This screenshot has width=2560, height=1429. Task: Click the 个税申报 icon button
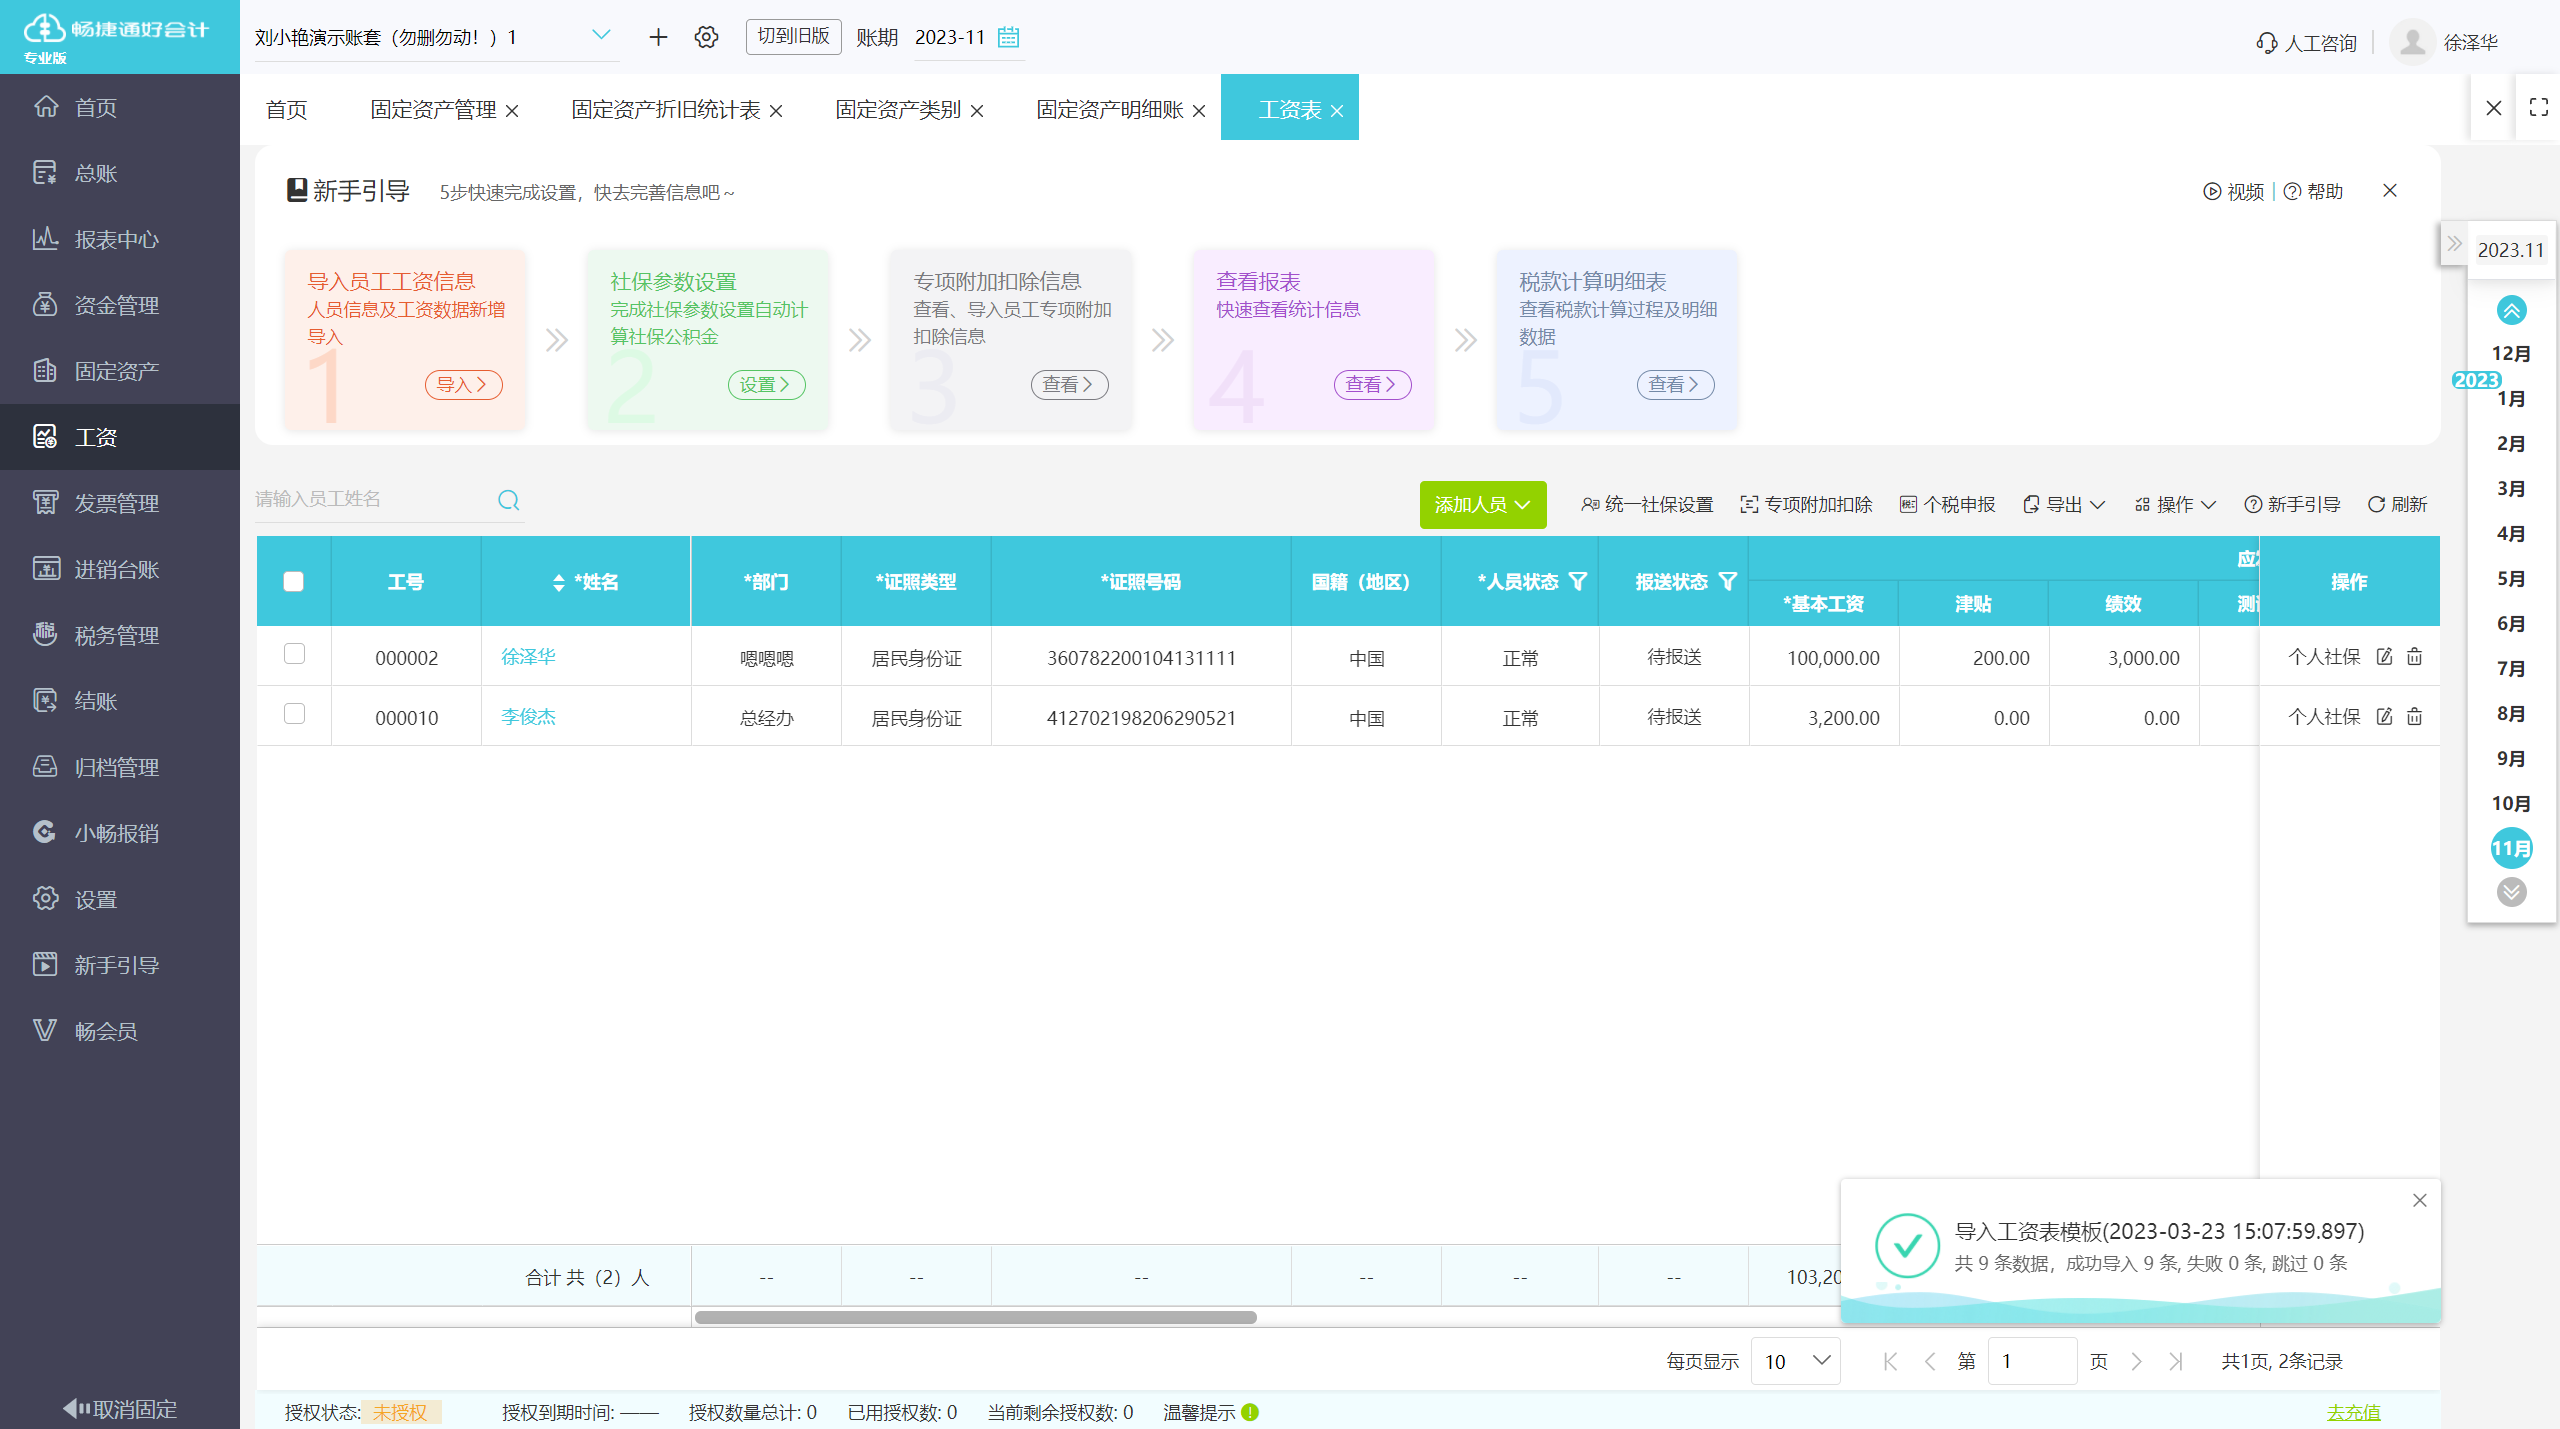coord(1948,504)
